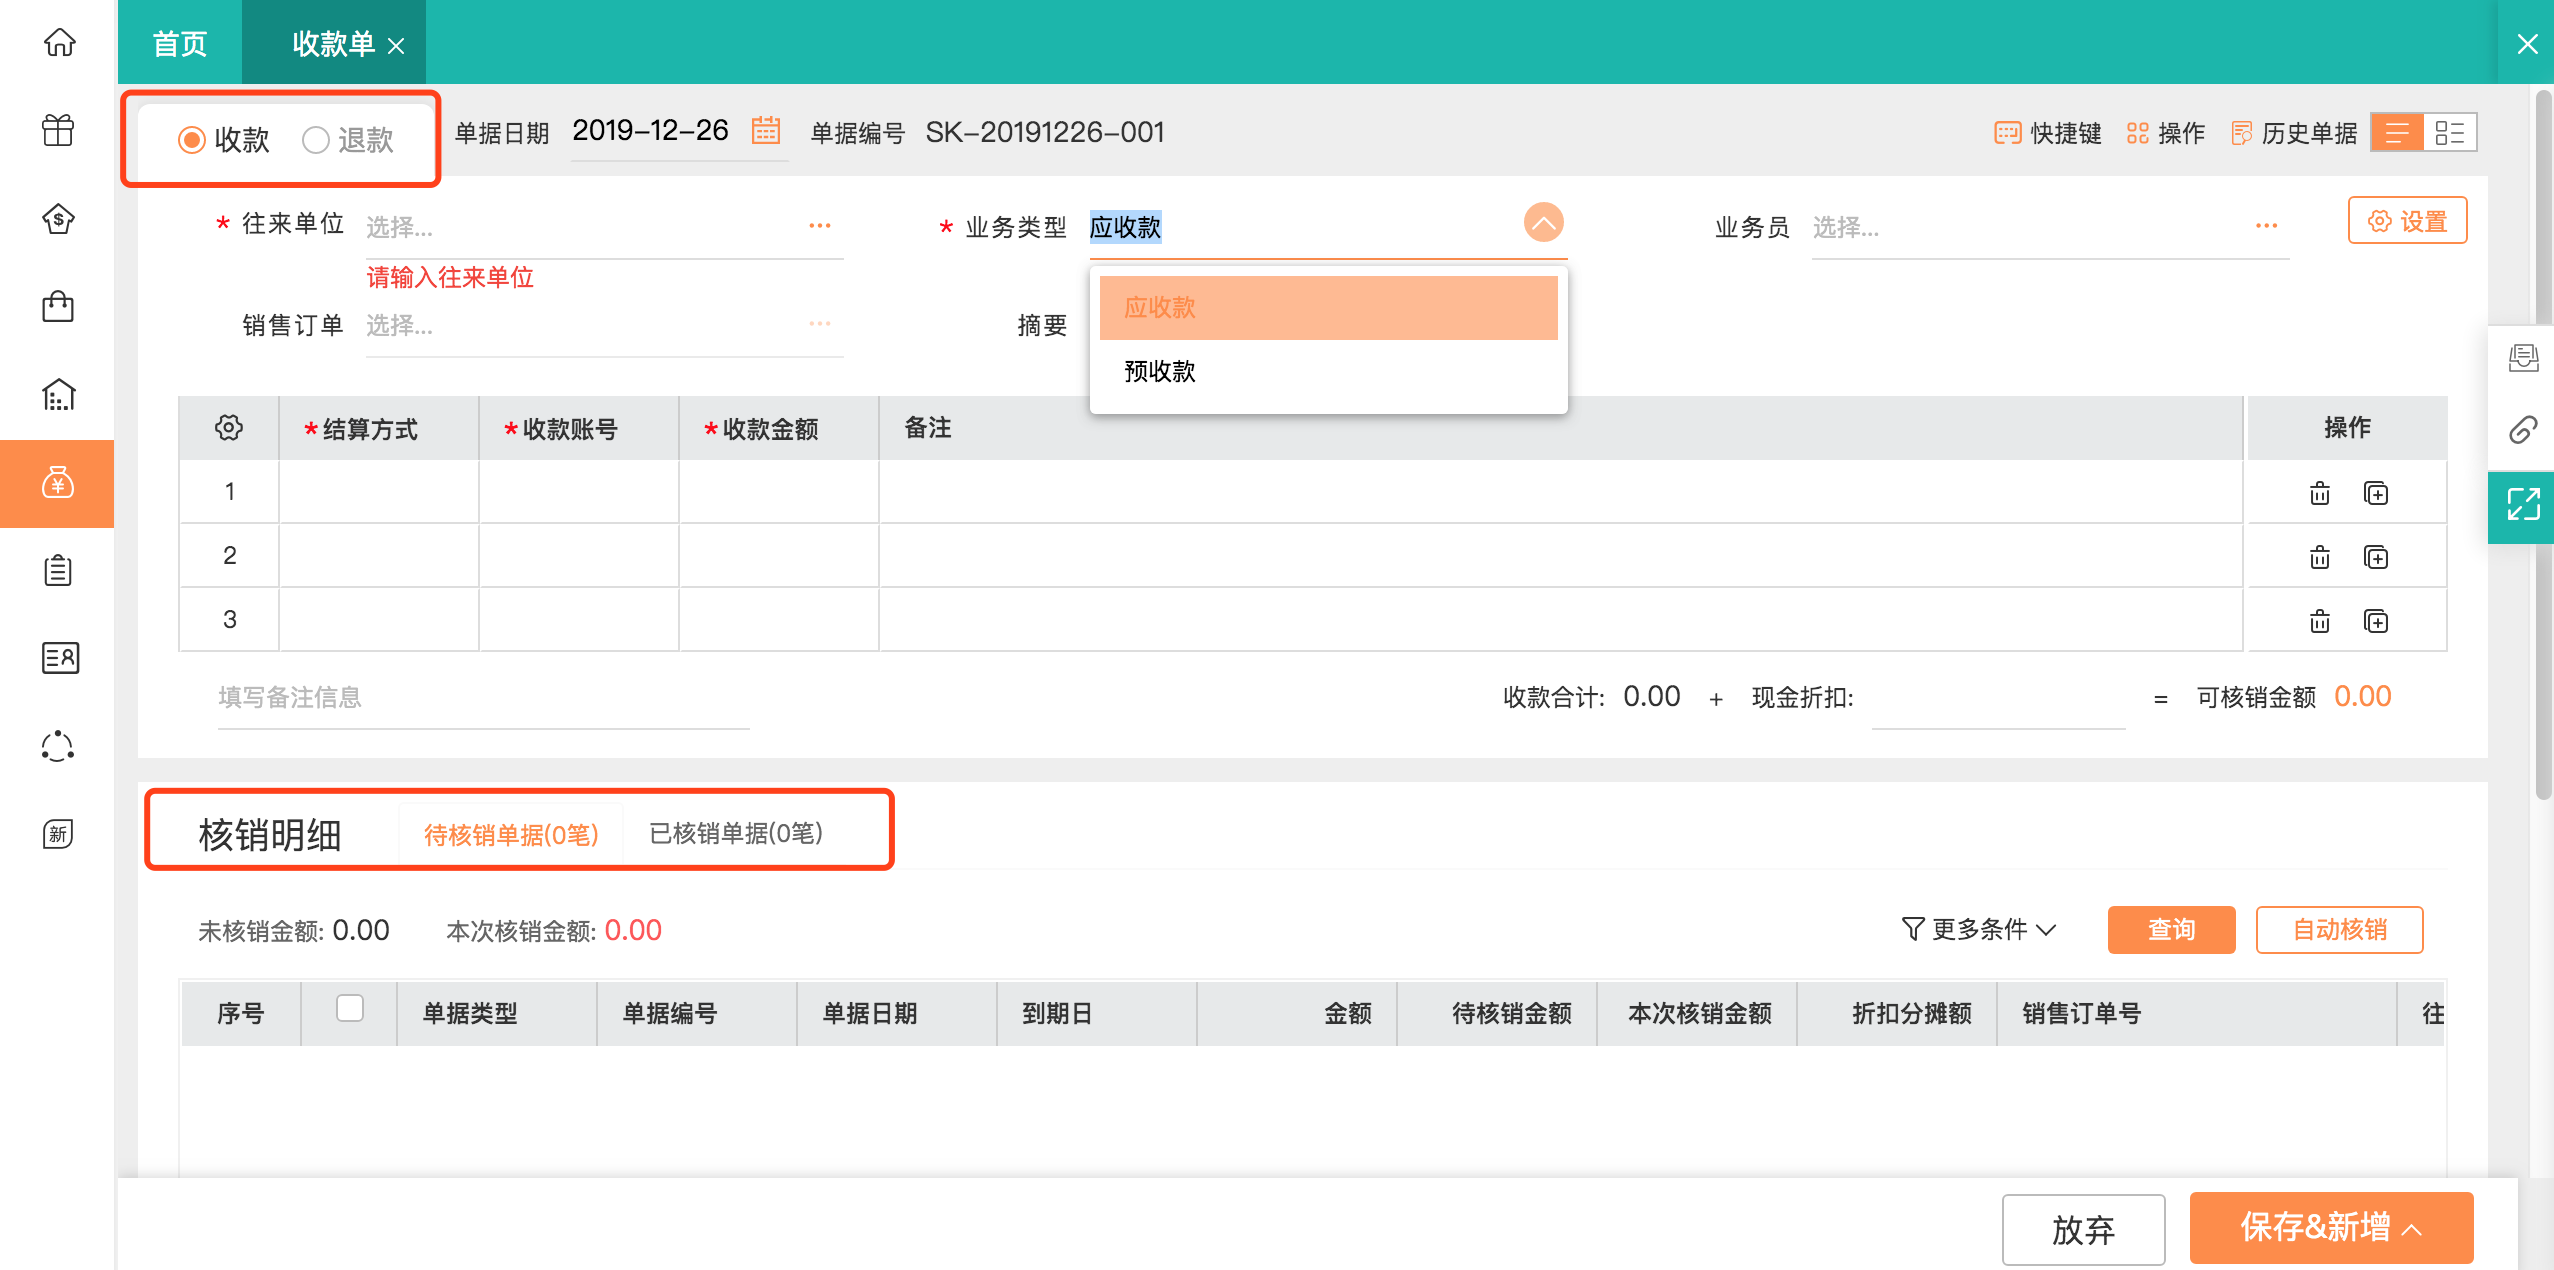Click the copy/add icon on row 2
The height and width of the screenshot is (1270, 2554).
pos(2376,554)
